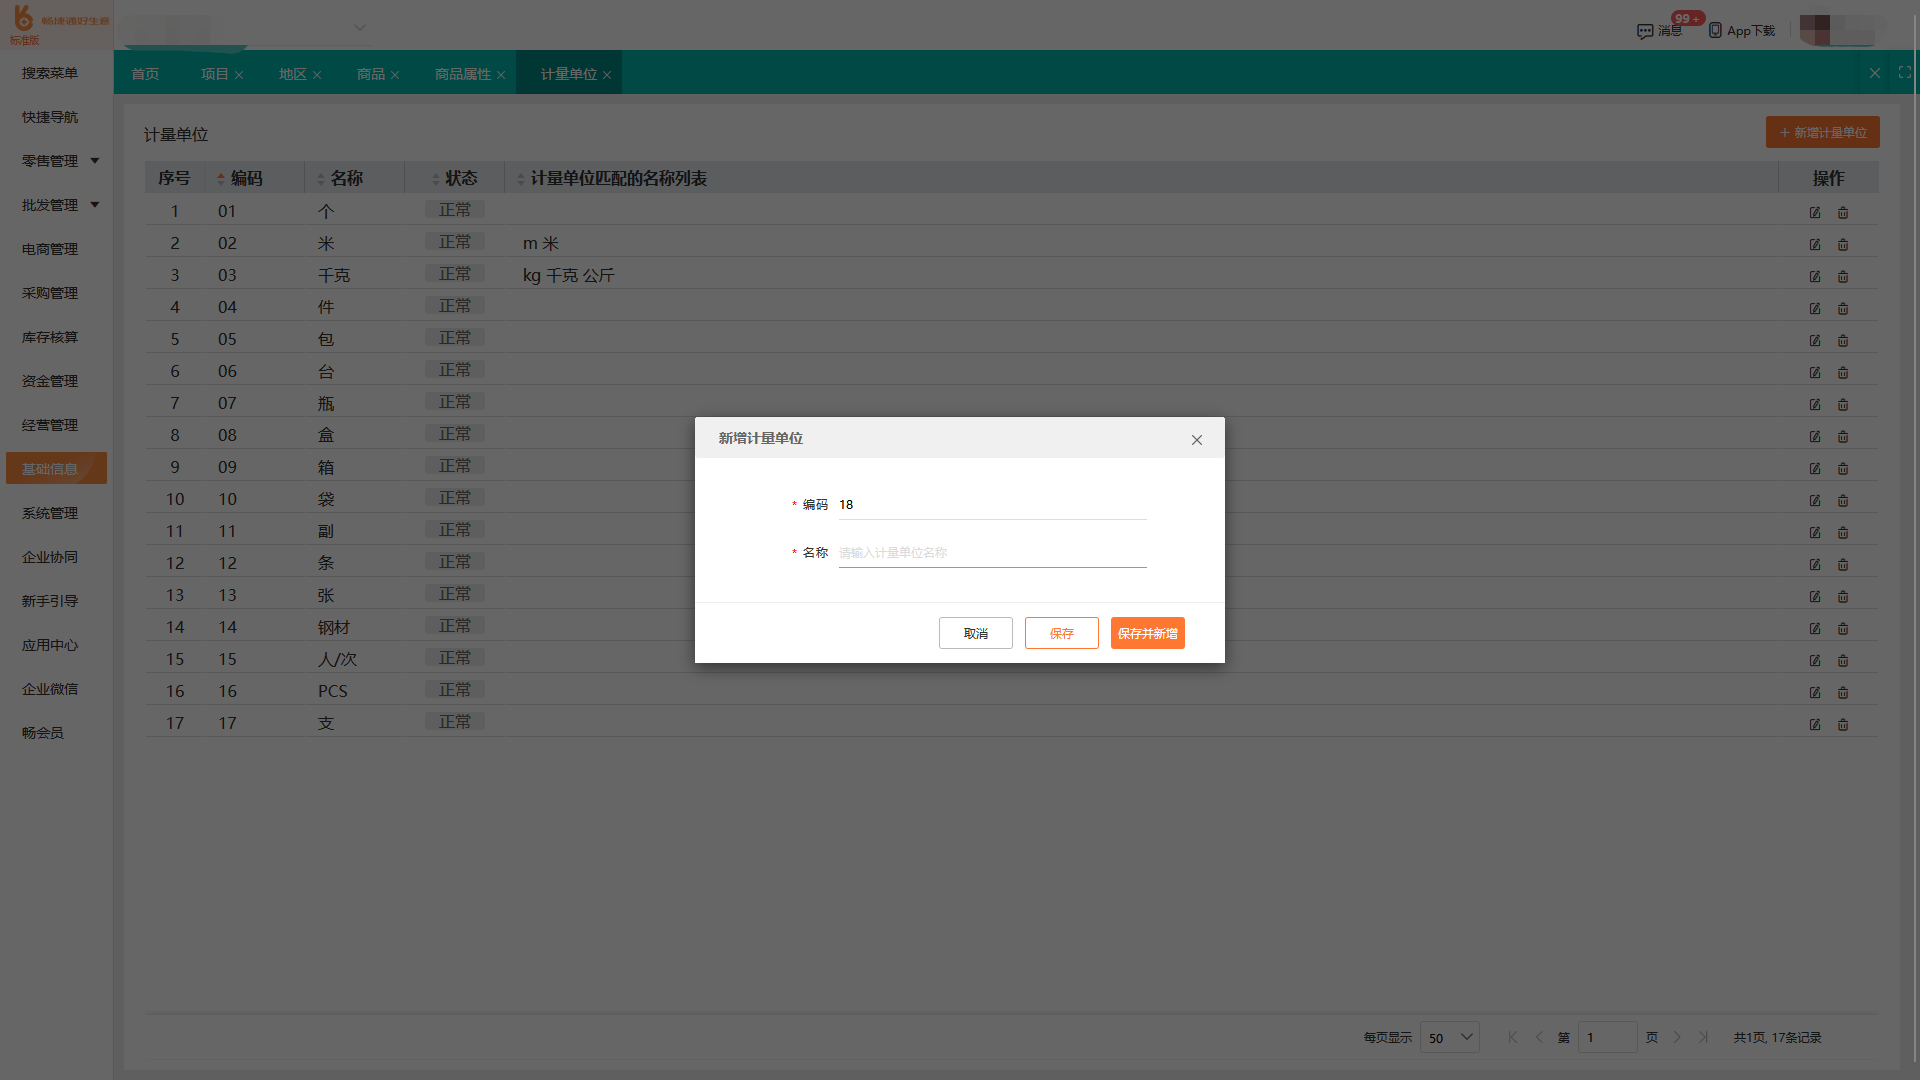Click the delete icon for row 2
This screenshot has height=1080, width=1920.
coord(1844,244)
